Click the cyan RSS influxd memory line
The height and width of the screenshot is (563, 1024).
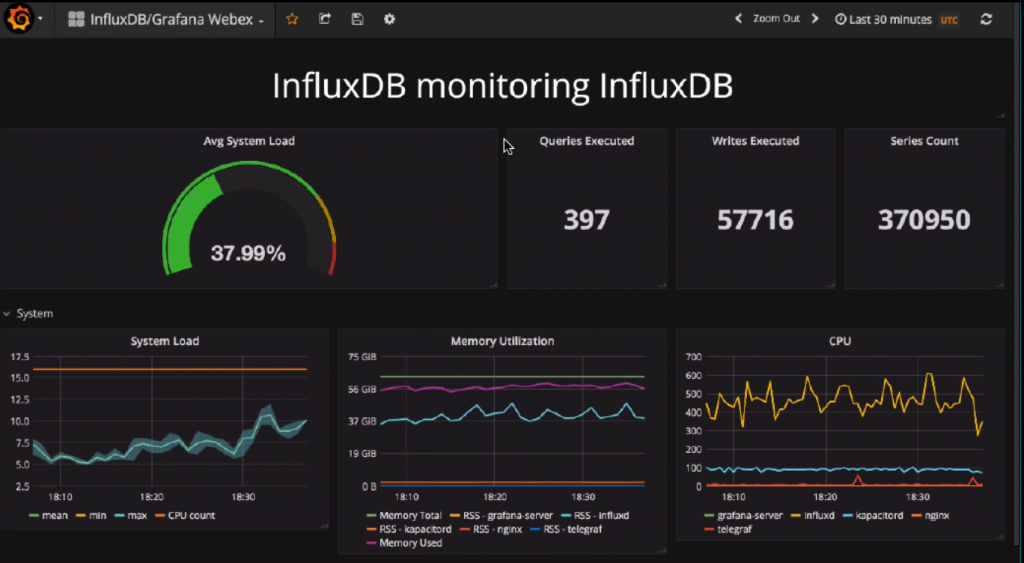(513, 415)
